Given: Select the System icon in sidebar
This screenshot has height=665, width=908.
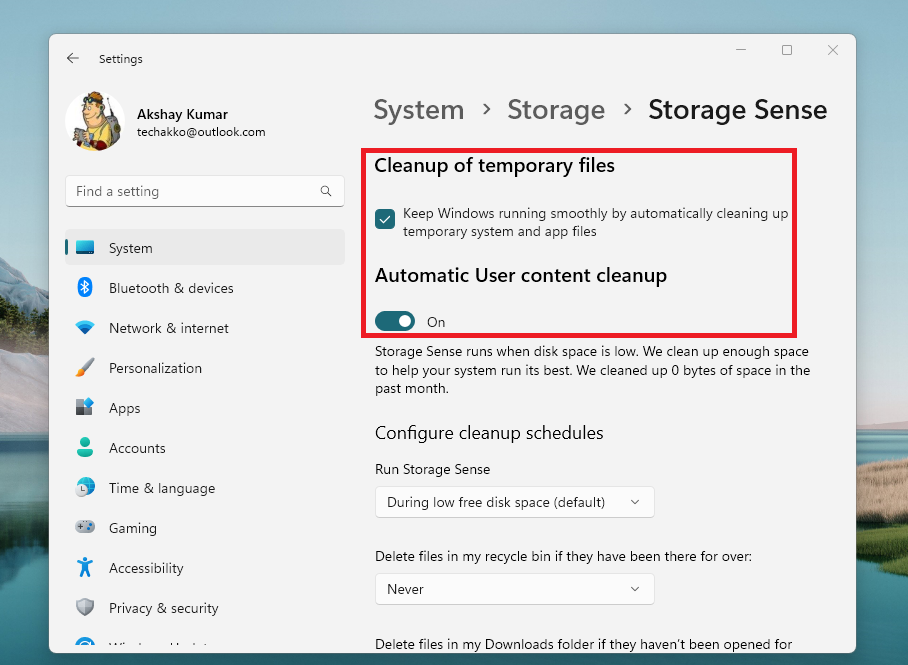Looking at the screenshot, I should click(x=85, y=247).
